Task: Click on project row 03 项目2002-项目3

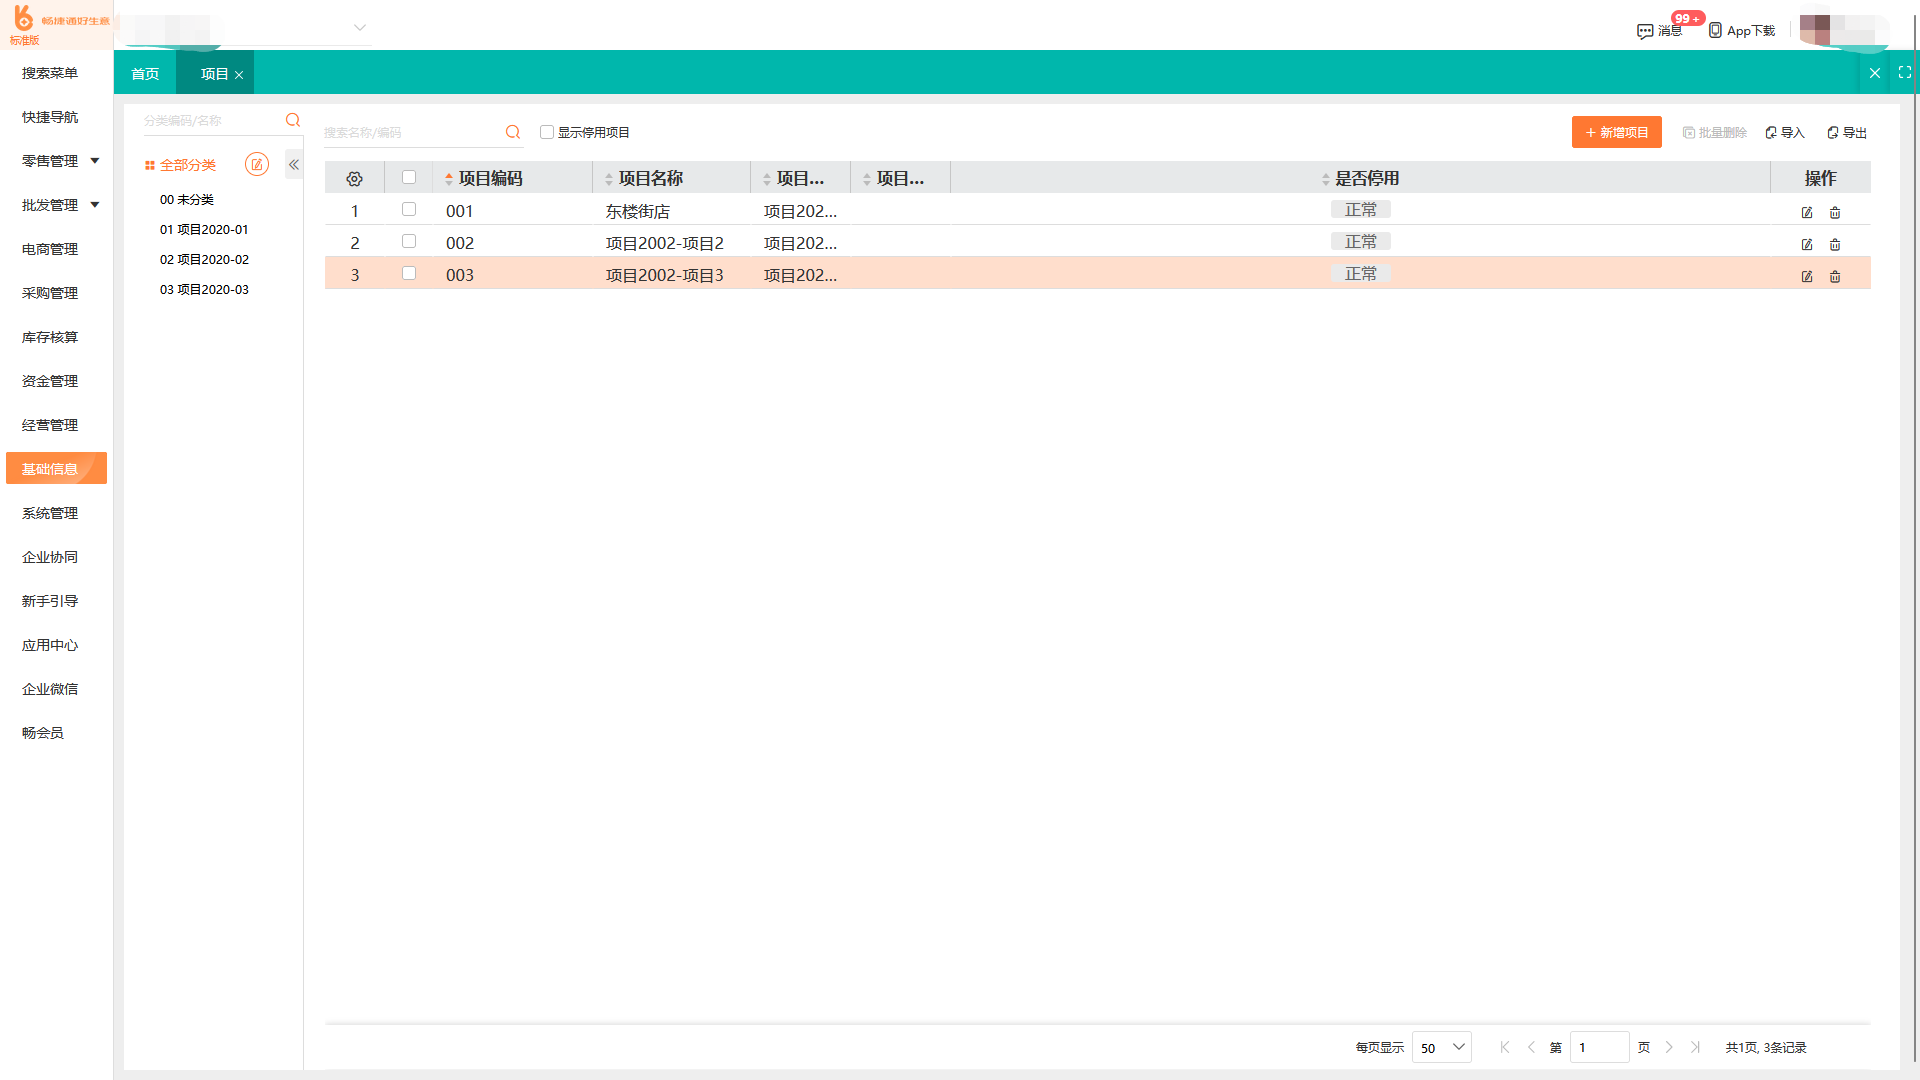Action: tap(665, 274)
